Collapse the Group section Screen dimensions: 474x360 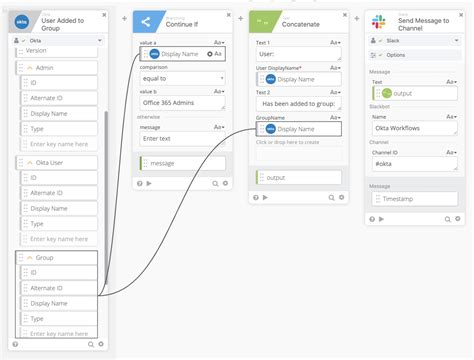(30, 258)
